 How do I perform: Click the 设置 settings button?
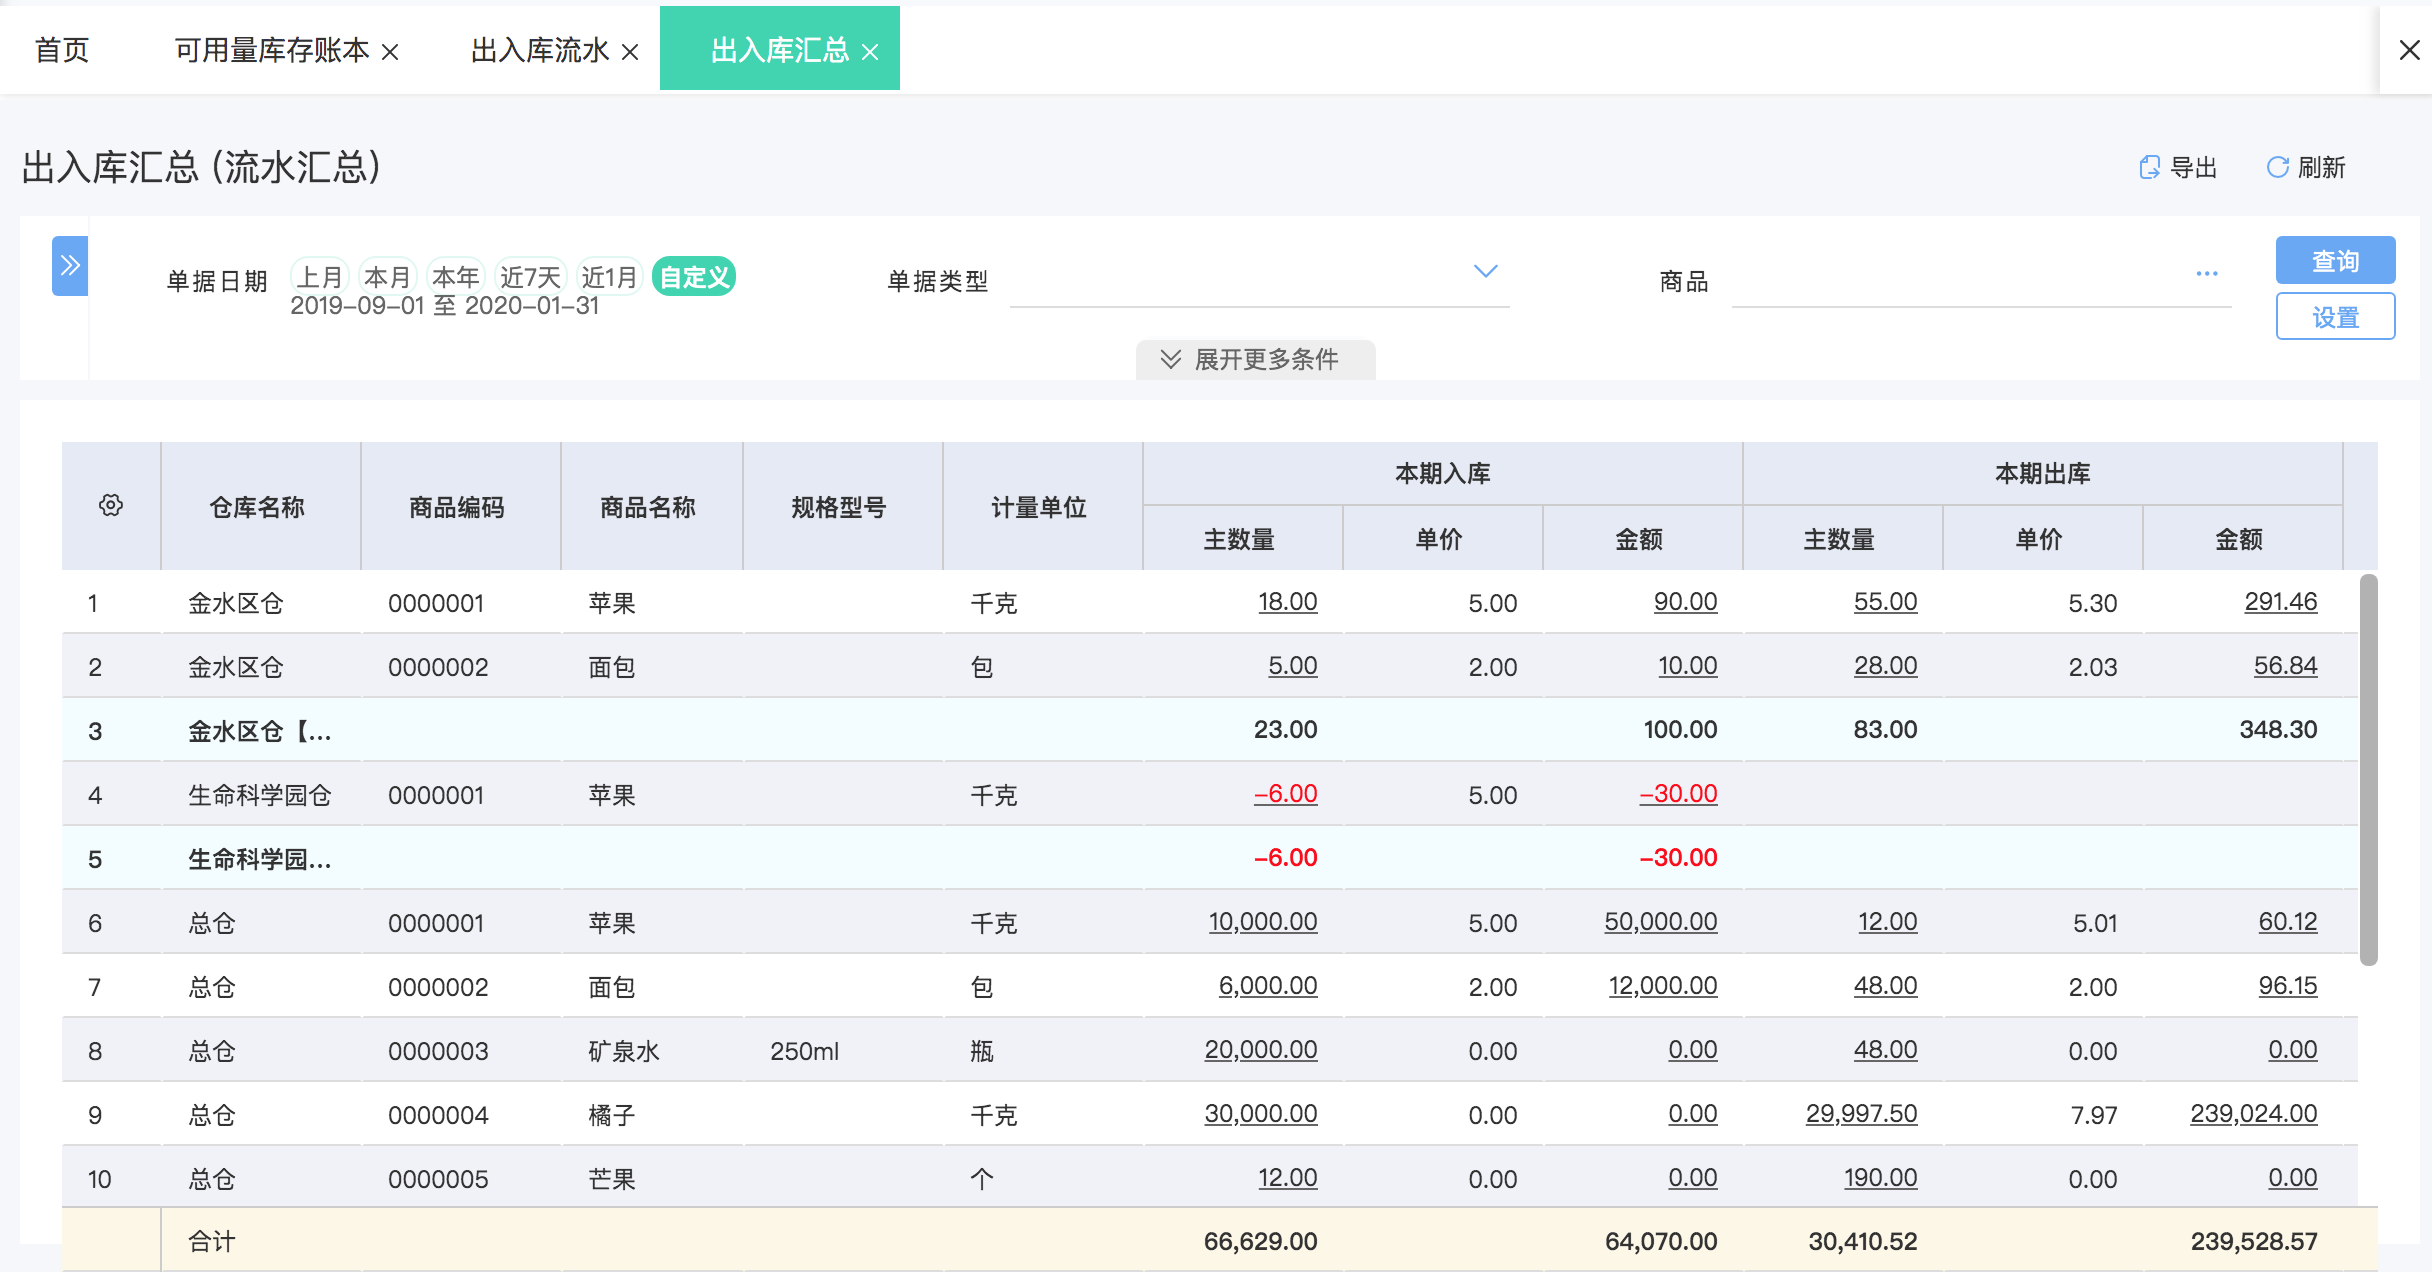coord(2335,317)
